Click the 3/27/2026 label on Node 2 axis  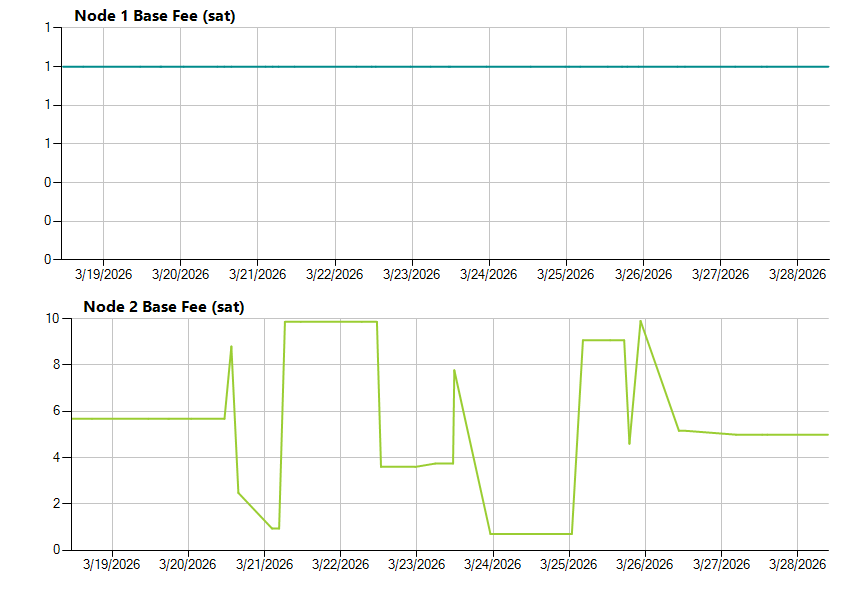(x=720, y=565)
